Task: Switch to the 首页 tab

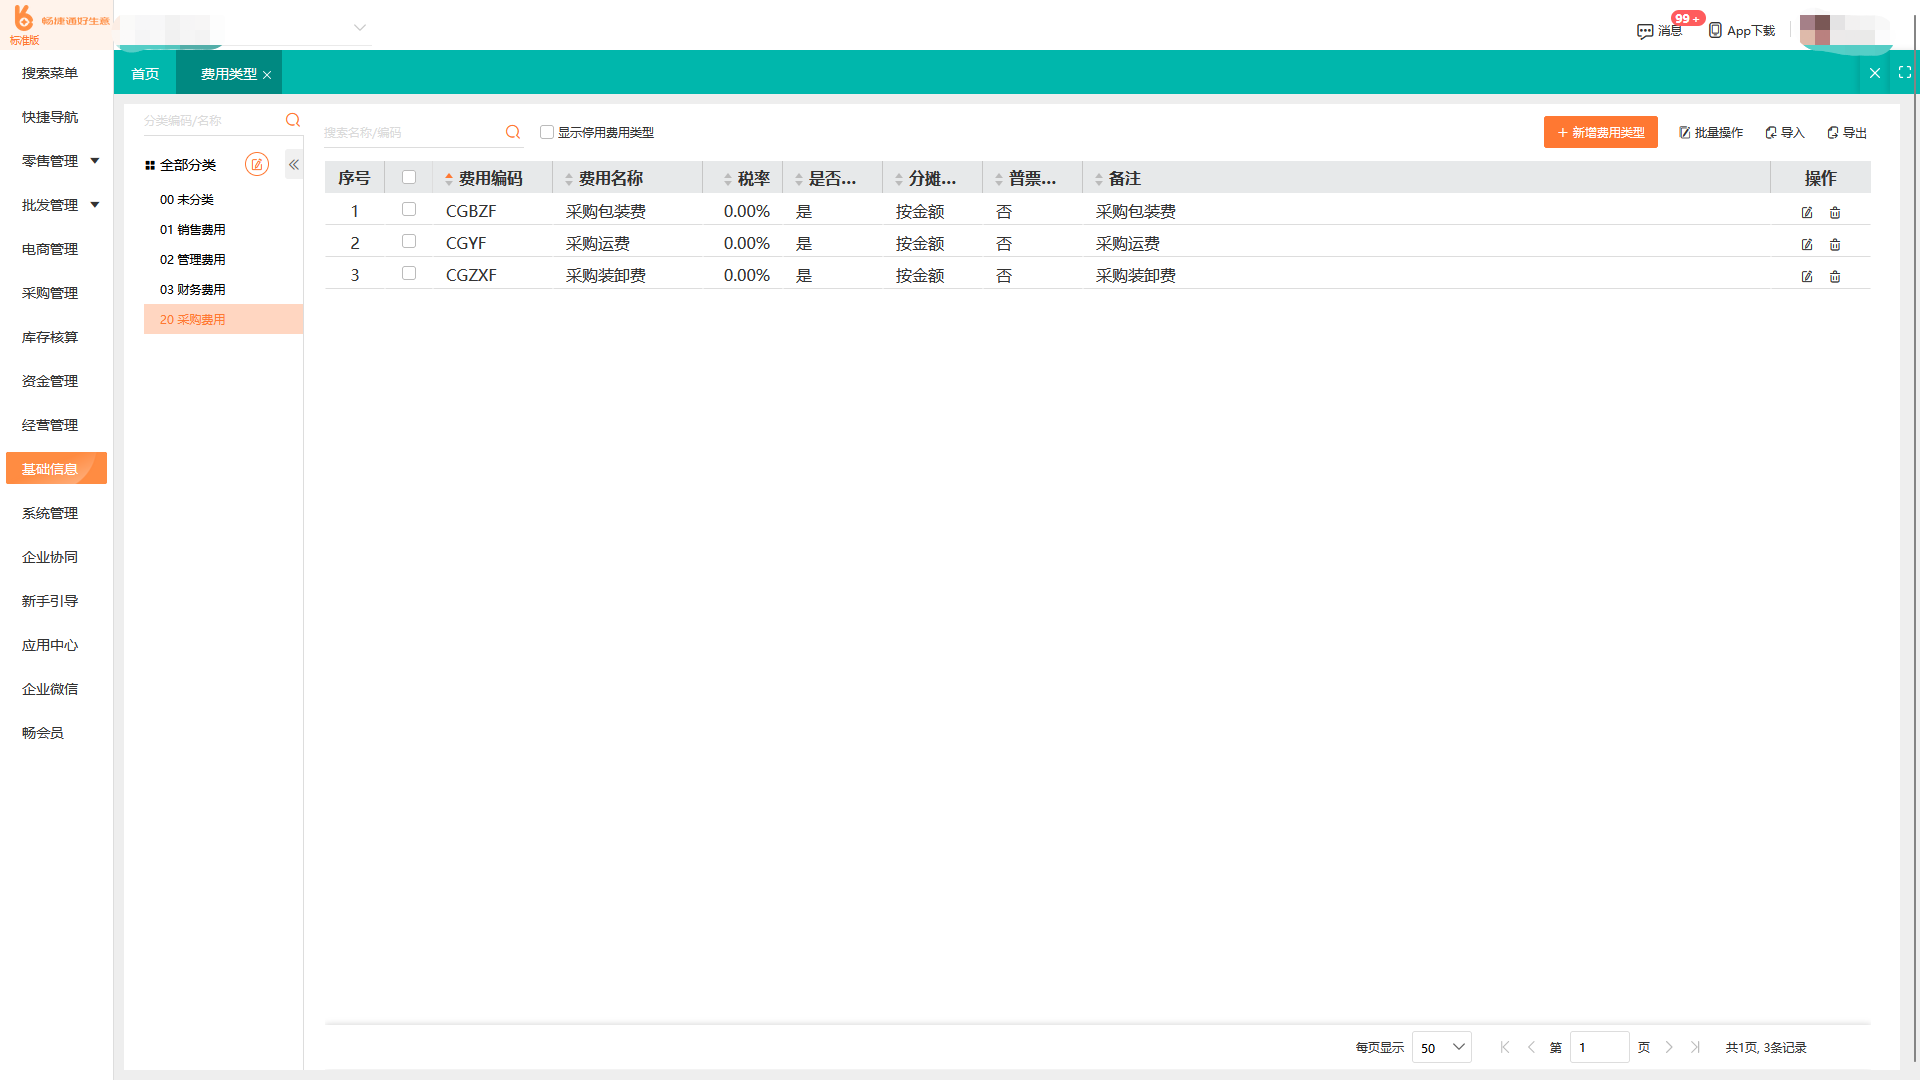Action: [145, 73]
